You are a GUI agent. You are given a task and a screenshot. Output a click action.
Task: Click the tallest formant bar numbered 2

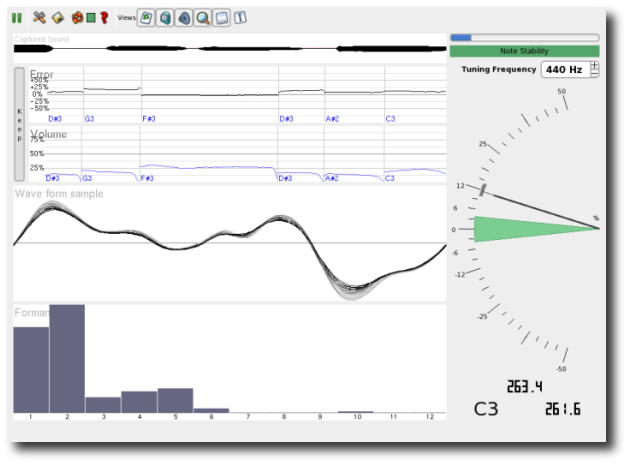click(67, 359)
